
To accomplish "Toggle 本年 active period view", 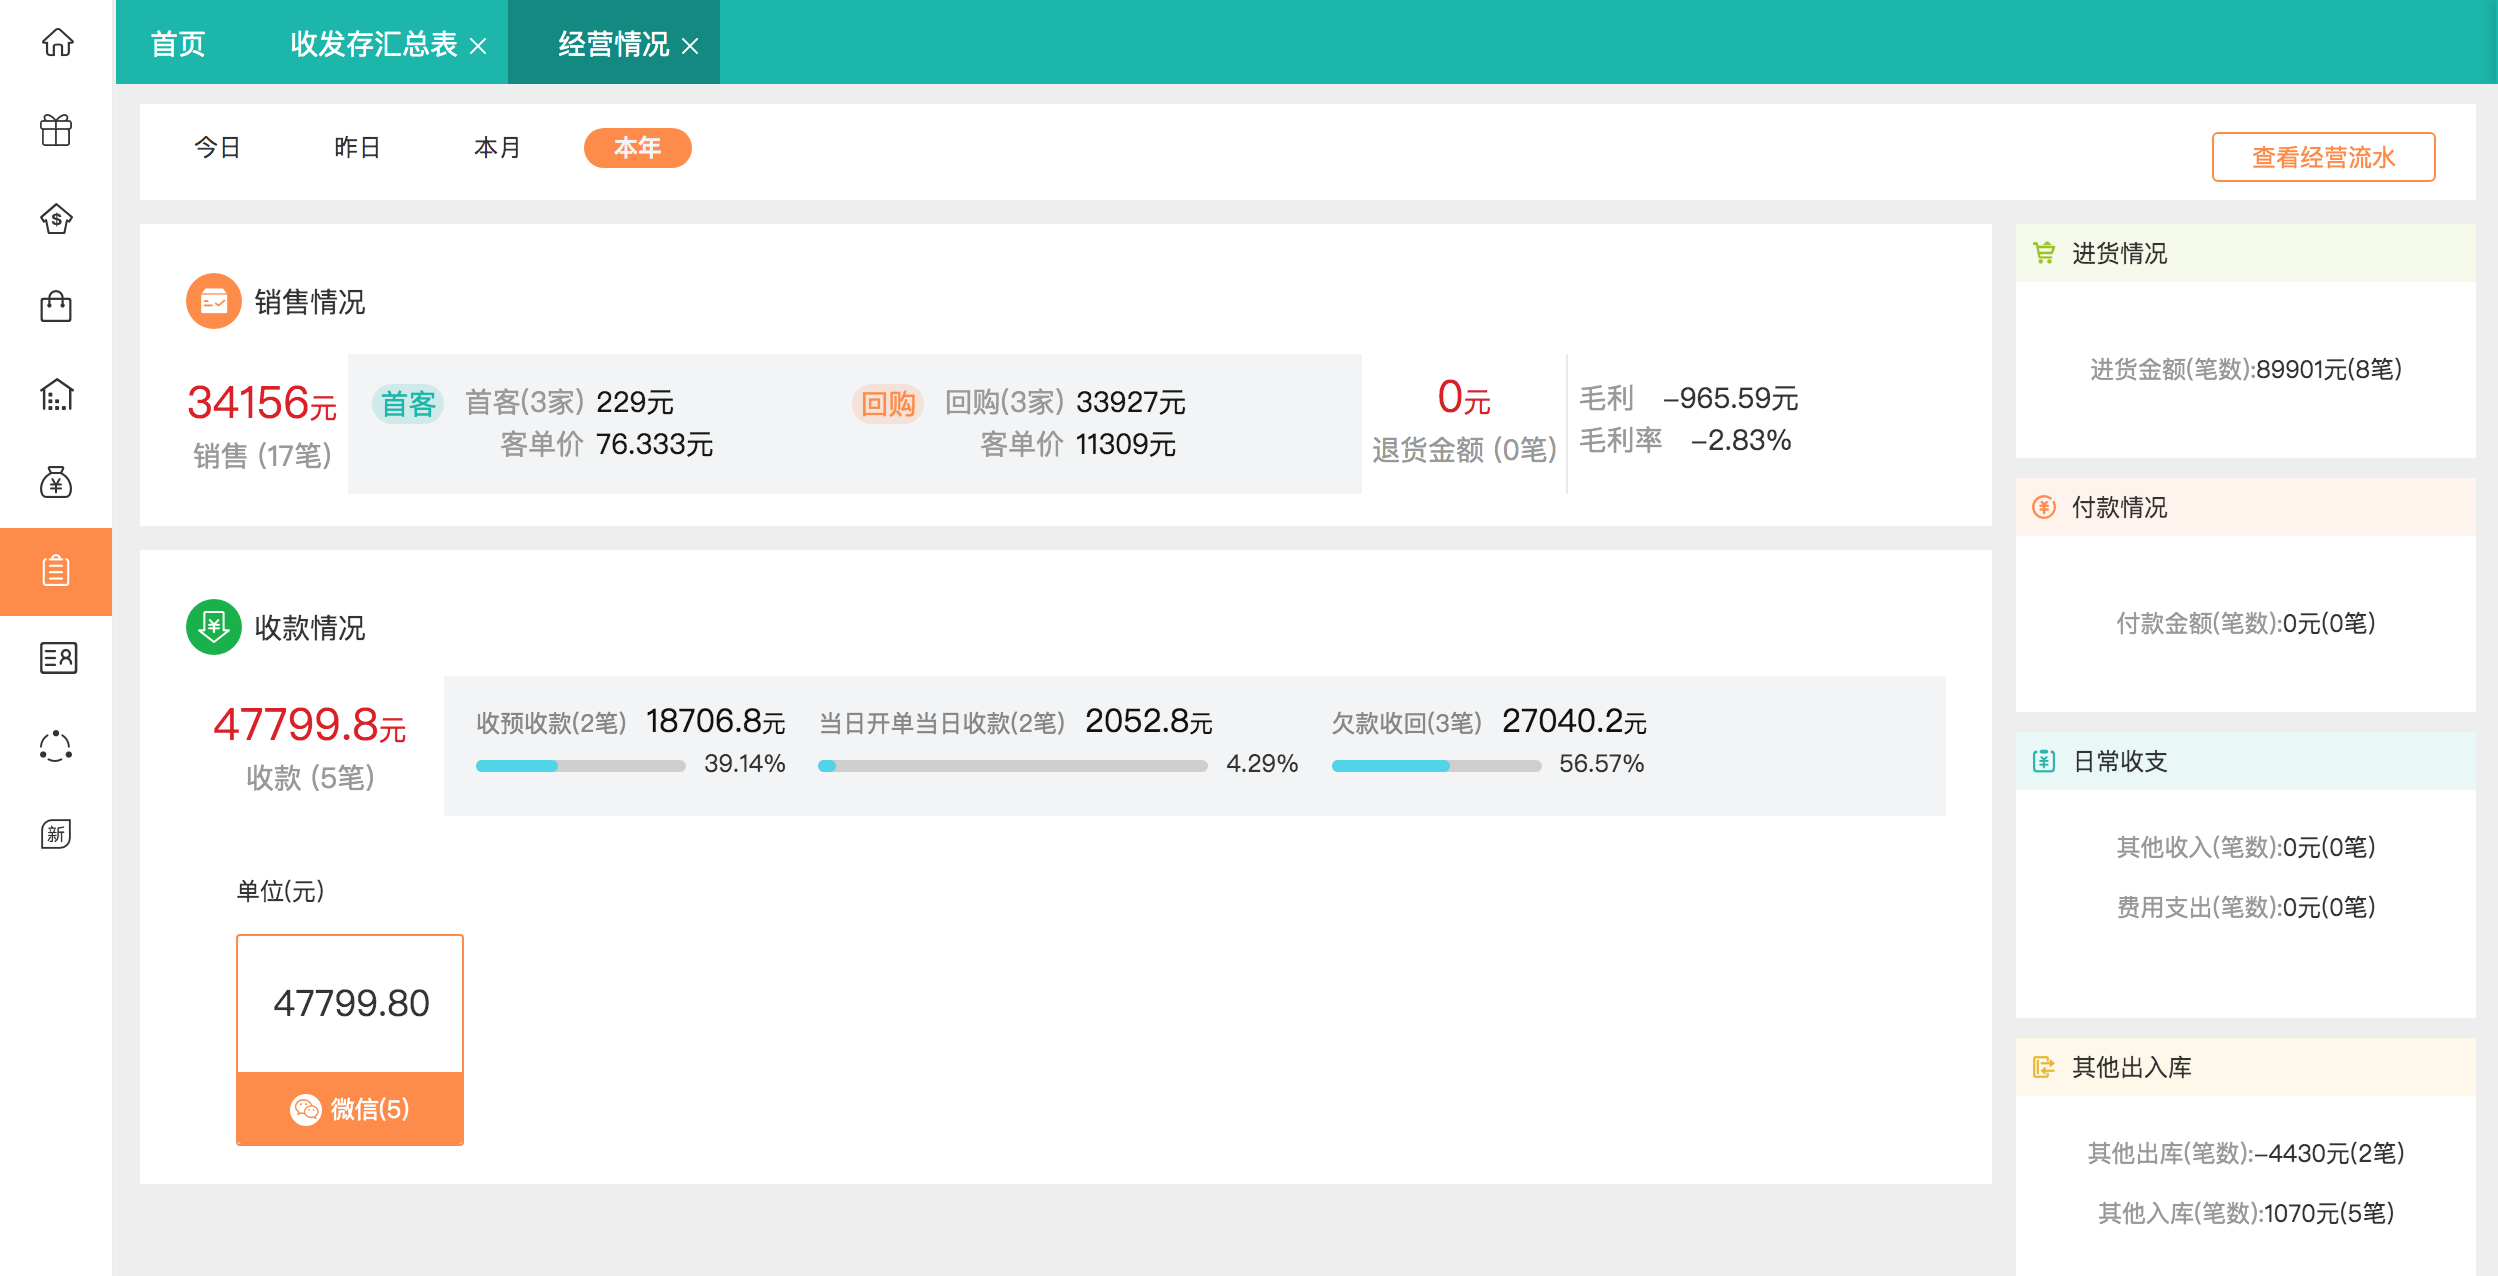I will (x=640, y=148).
